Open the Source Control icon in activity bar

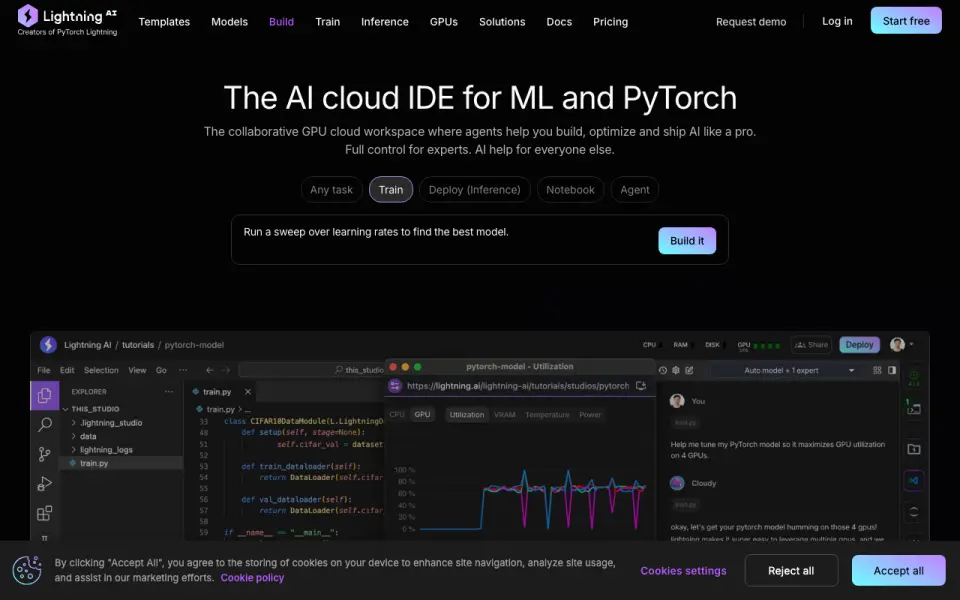(x=45, y=454)
